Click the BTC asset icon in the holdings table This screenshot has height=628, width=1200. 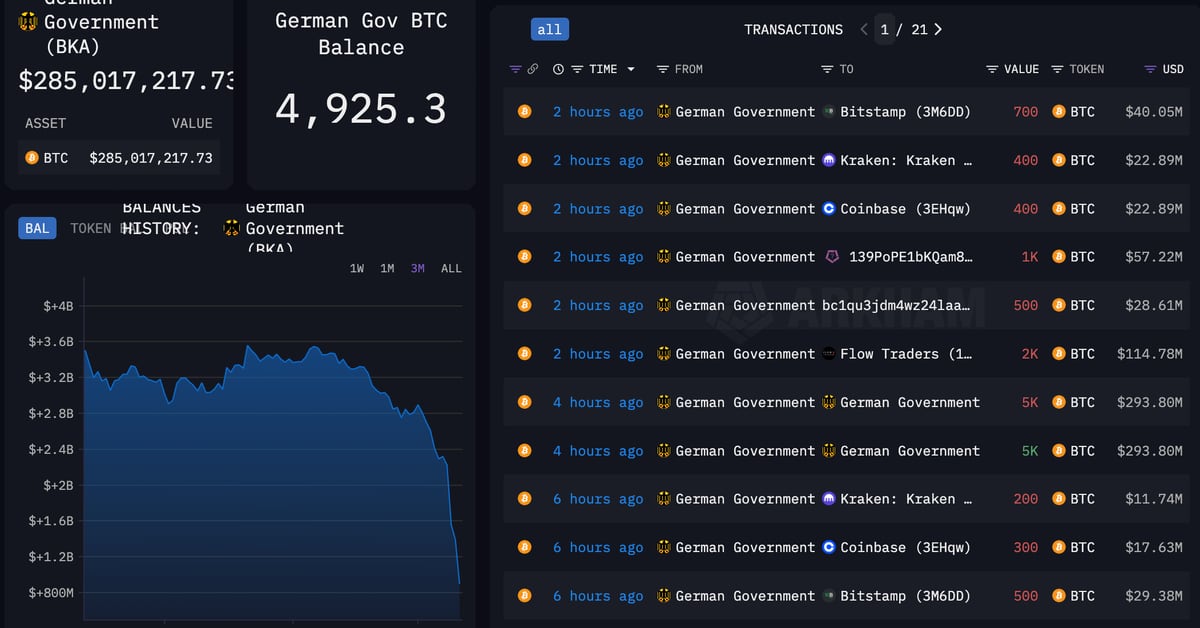point(31,158)
